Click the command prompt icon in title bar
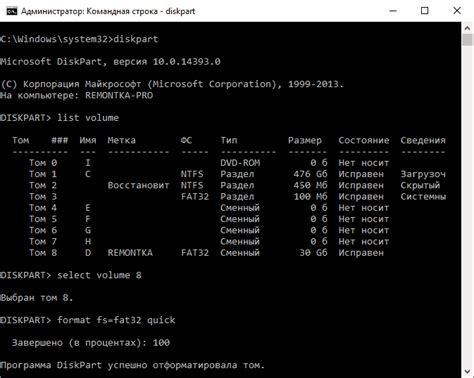This screenshot has width=474, height=378. 11,11
